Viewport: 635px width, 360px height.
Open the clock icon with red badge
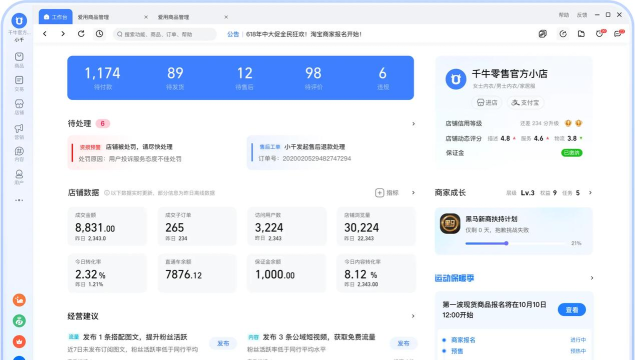point(600,34)
